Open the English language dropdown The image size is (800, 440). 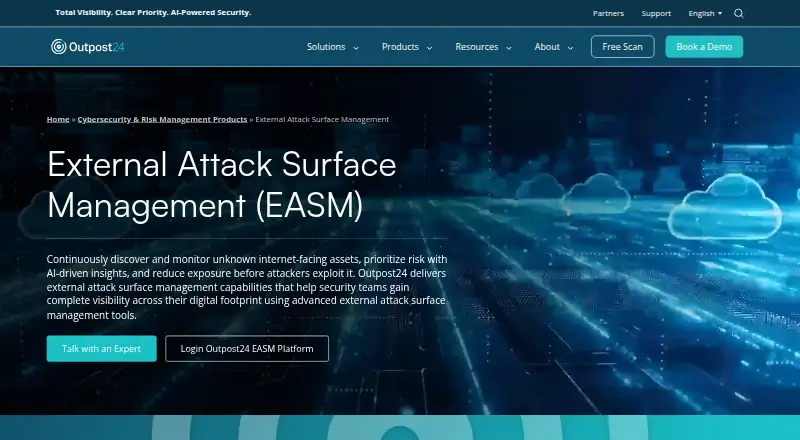pyautogui.click(x=705, y=13)
